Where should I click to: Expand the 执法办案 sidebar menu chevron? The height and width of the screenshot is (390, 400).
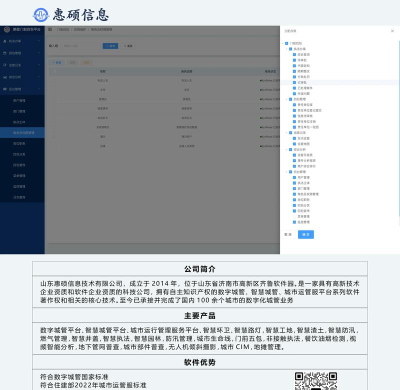click(39, 41)
